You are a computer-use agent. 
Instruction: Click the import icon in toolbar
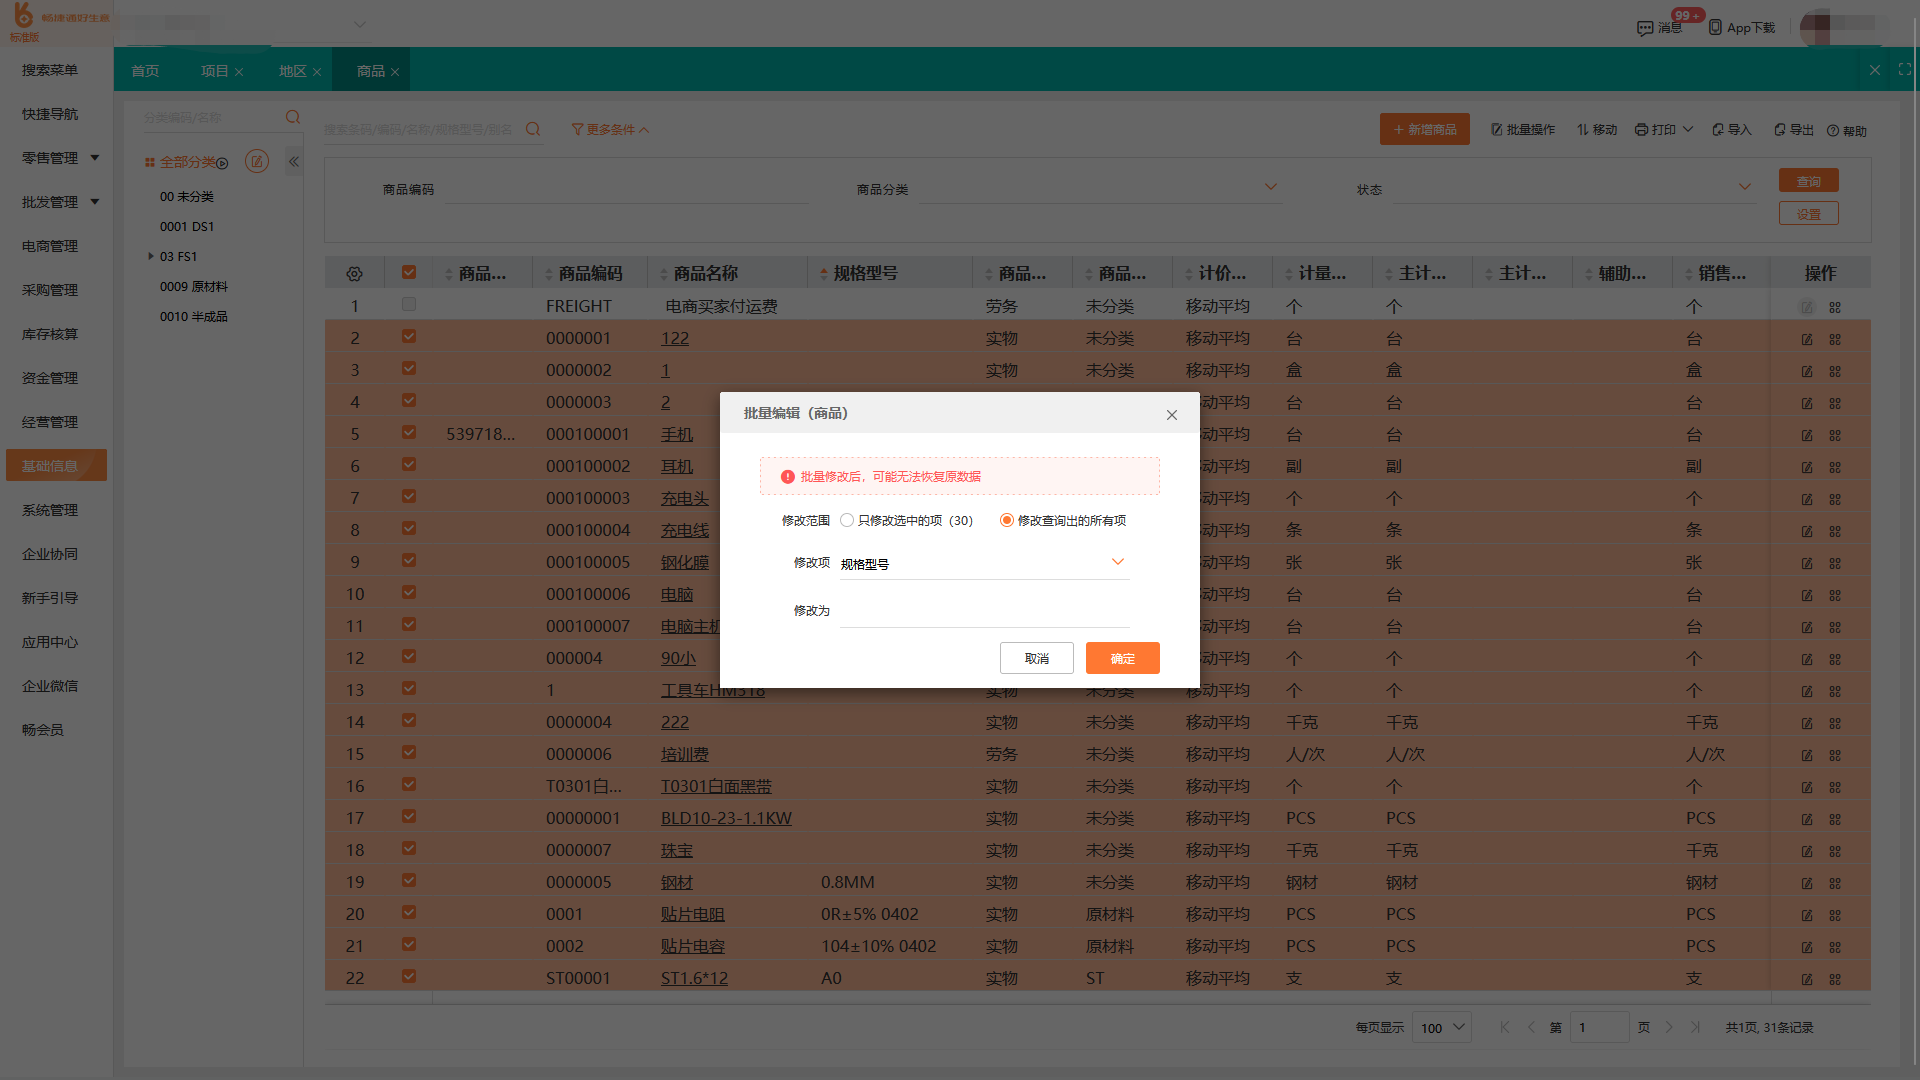(1729, 129)
